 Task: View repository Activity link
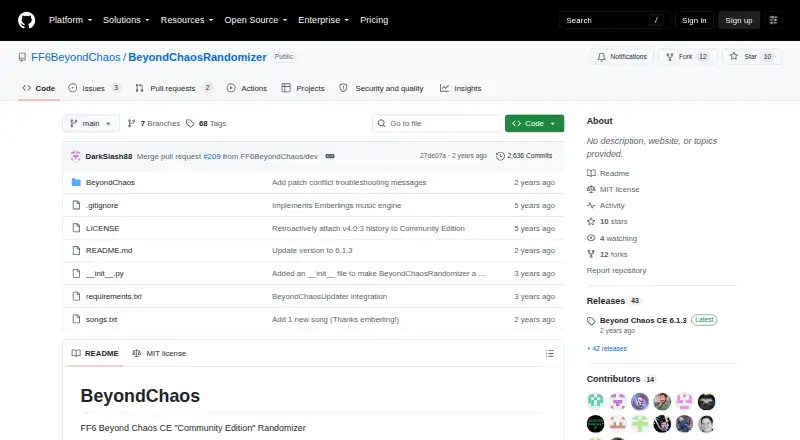click(x=606, y=205)
